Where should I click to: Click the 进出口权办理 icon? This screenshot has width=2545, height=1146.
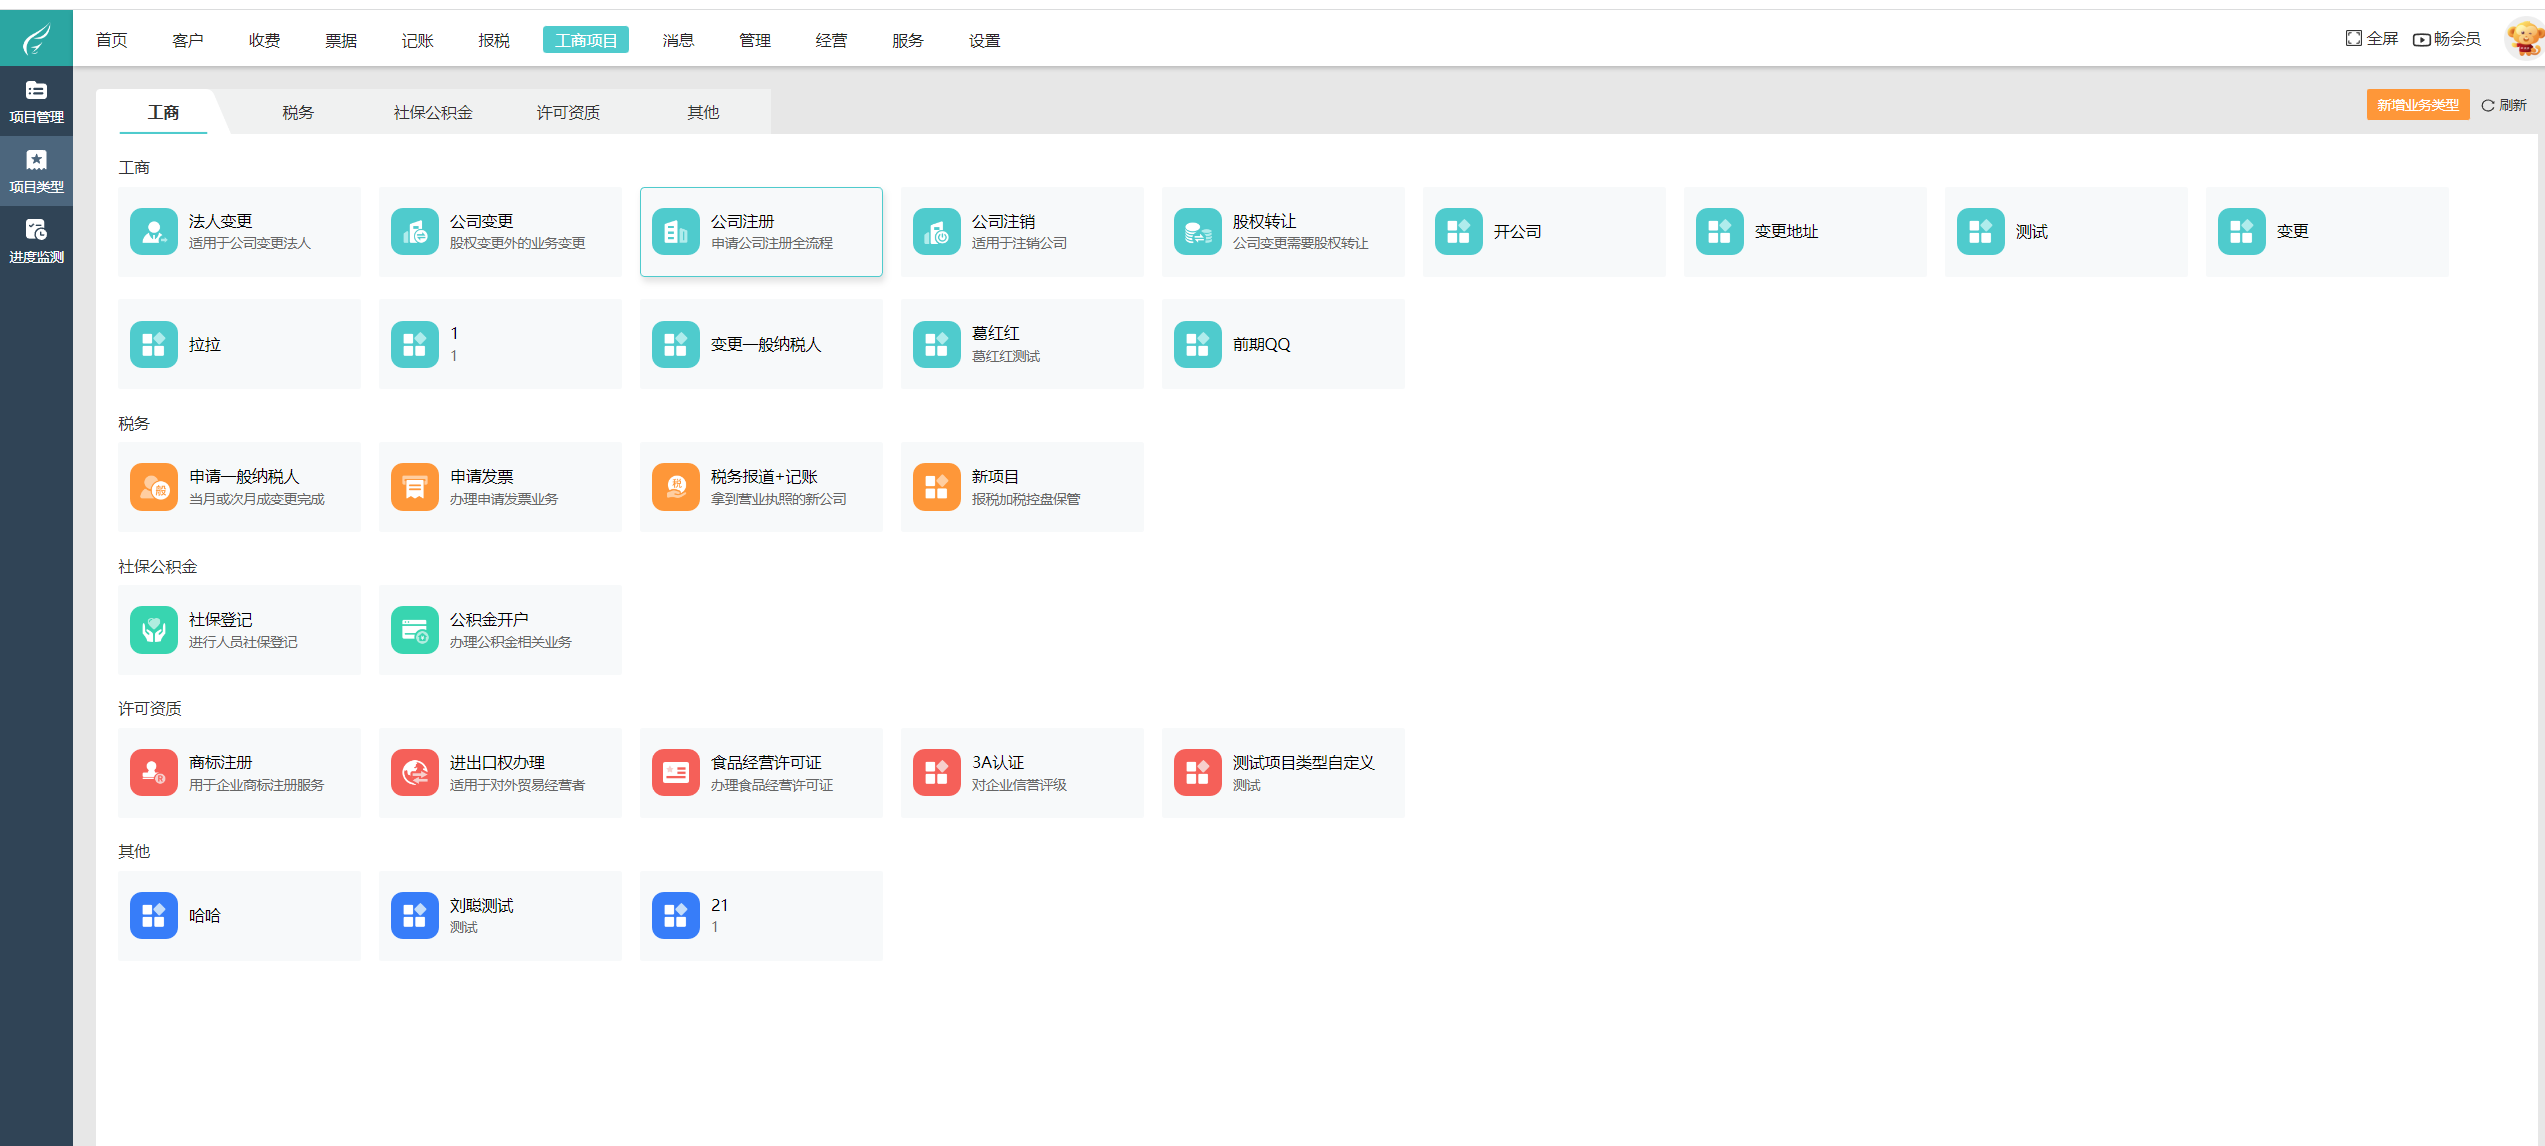[414, 773]
